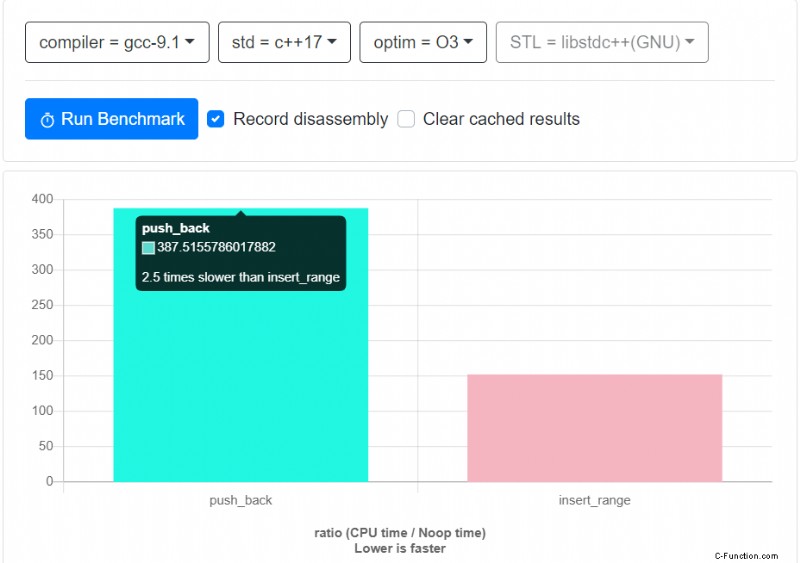
Task: Click the teal color swatch in tooltip
Action: pyautogui.click(x=148, y=247)
